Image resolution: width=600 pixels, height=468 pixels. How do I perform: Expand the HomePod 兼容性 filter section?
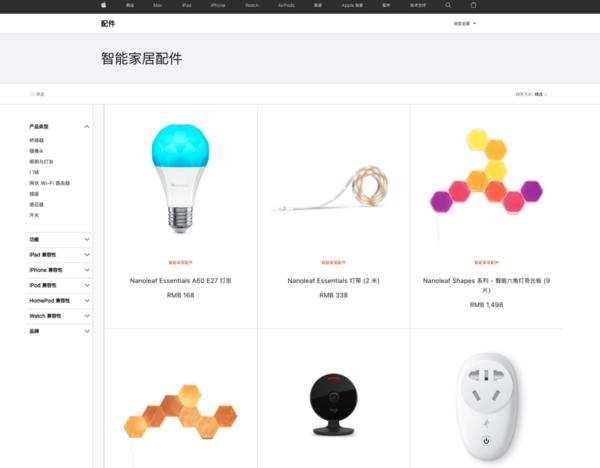[87, 300]
